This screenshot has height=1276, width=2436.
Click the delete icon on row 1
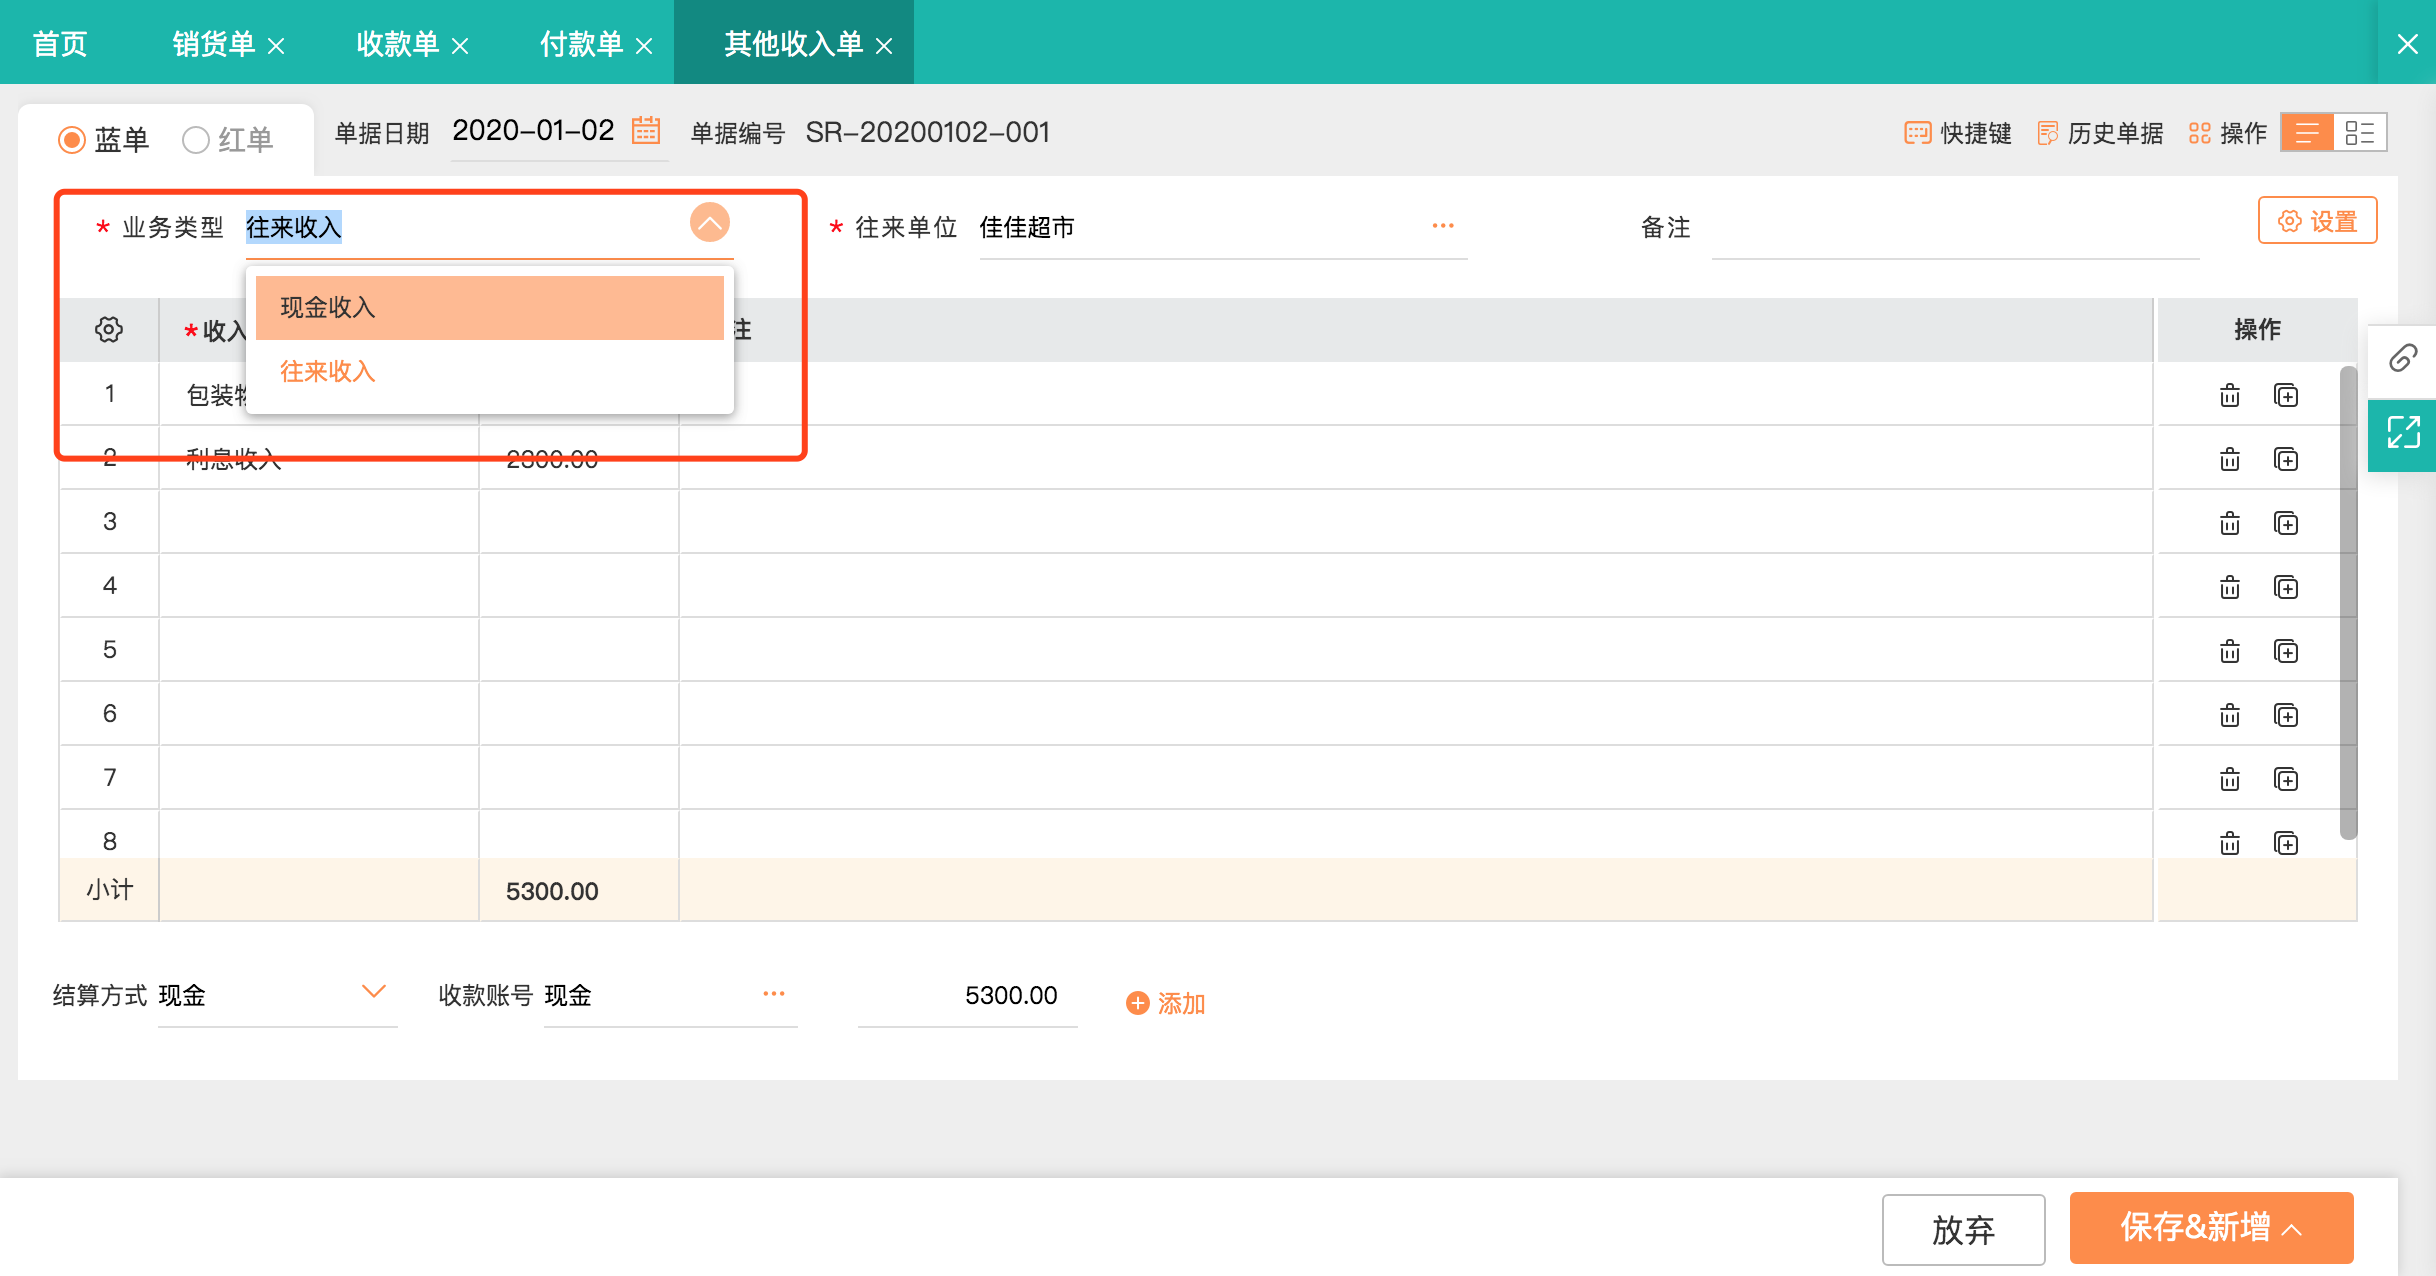coord(2230,395)
